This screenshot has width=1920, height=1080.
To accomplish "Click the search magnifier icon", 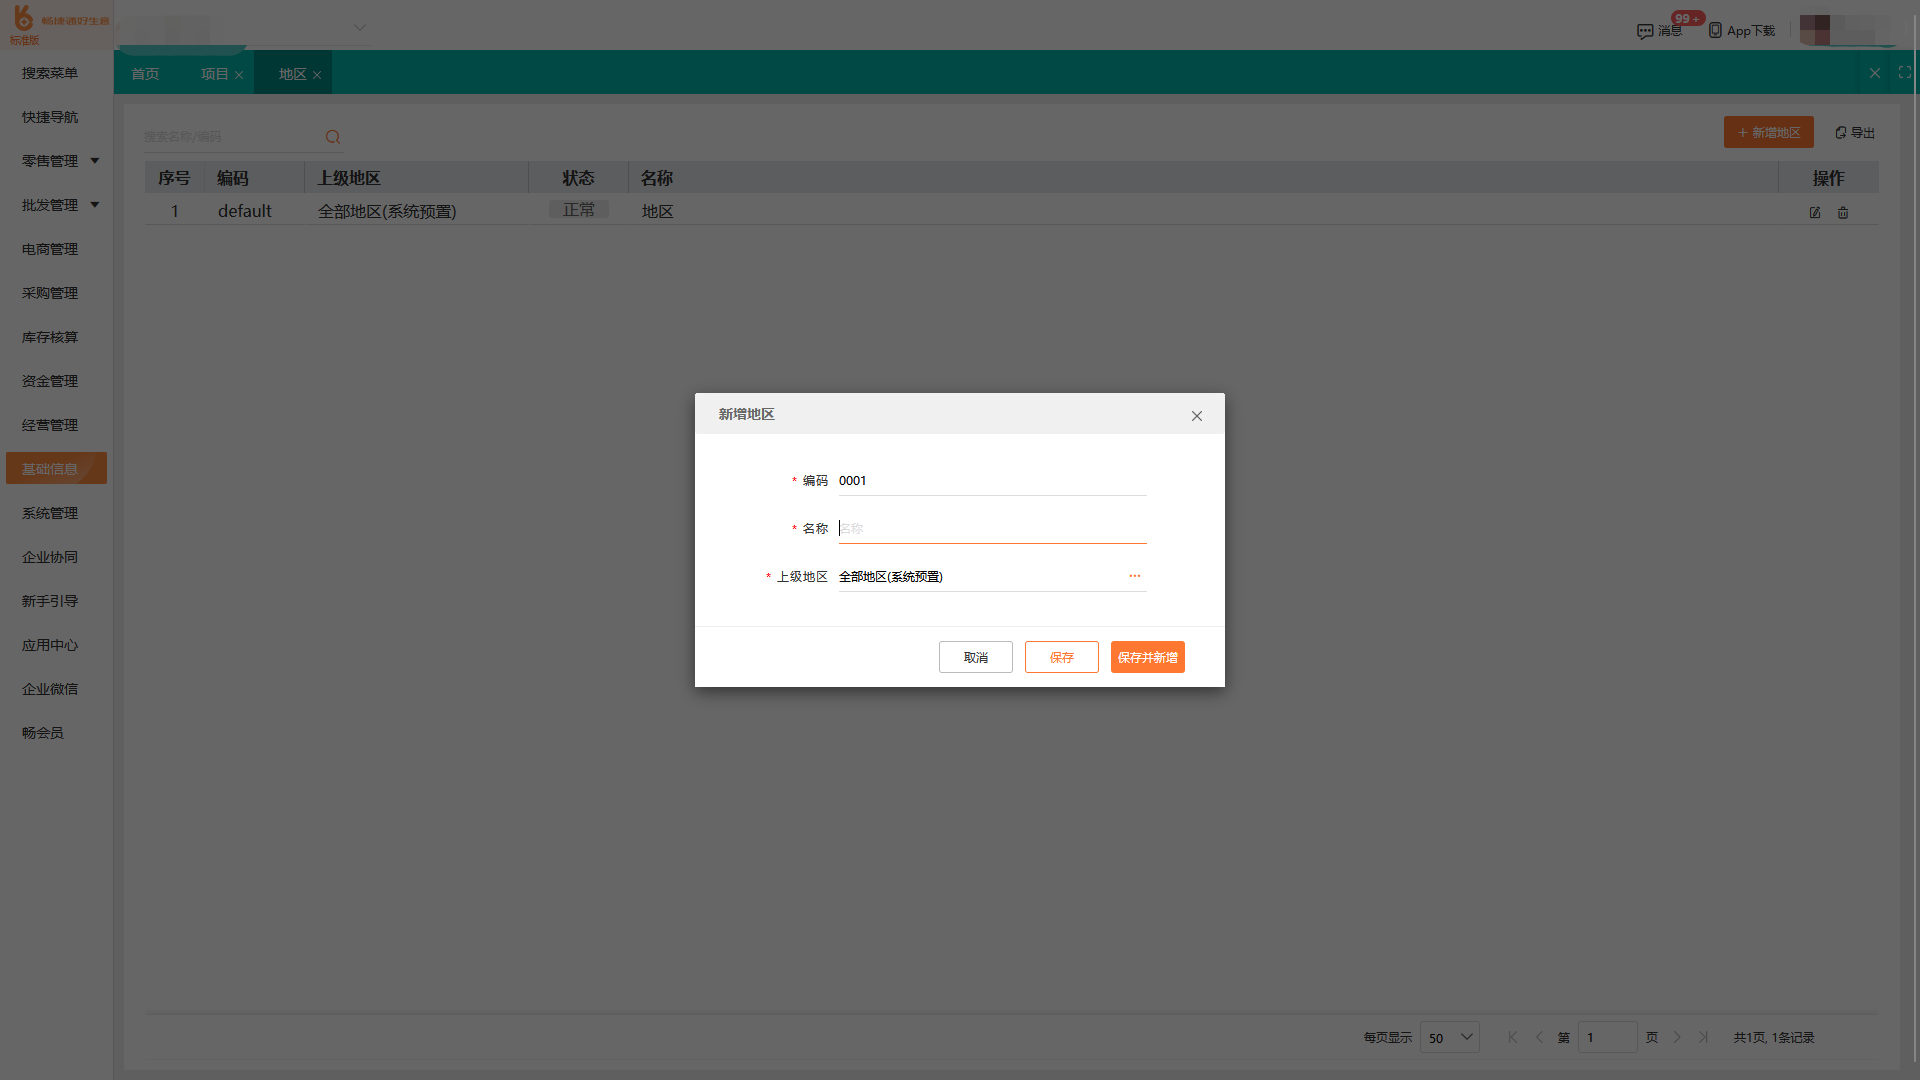I will [332, 136].
